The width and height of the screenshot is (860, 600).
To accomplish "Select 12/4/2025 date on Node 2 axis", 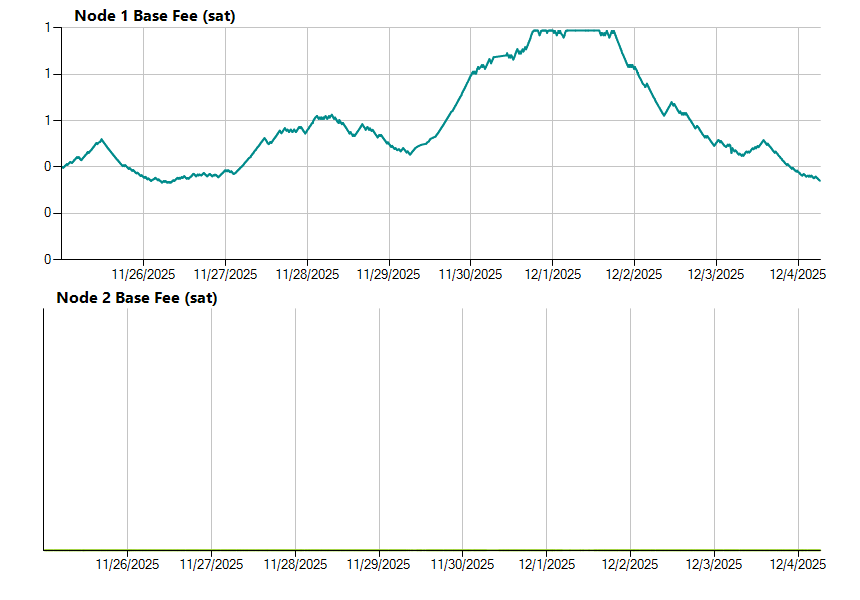I will point(797,564).
